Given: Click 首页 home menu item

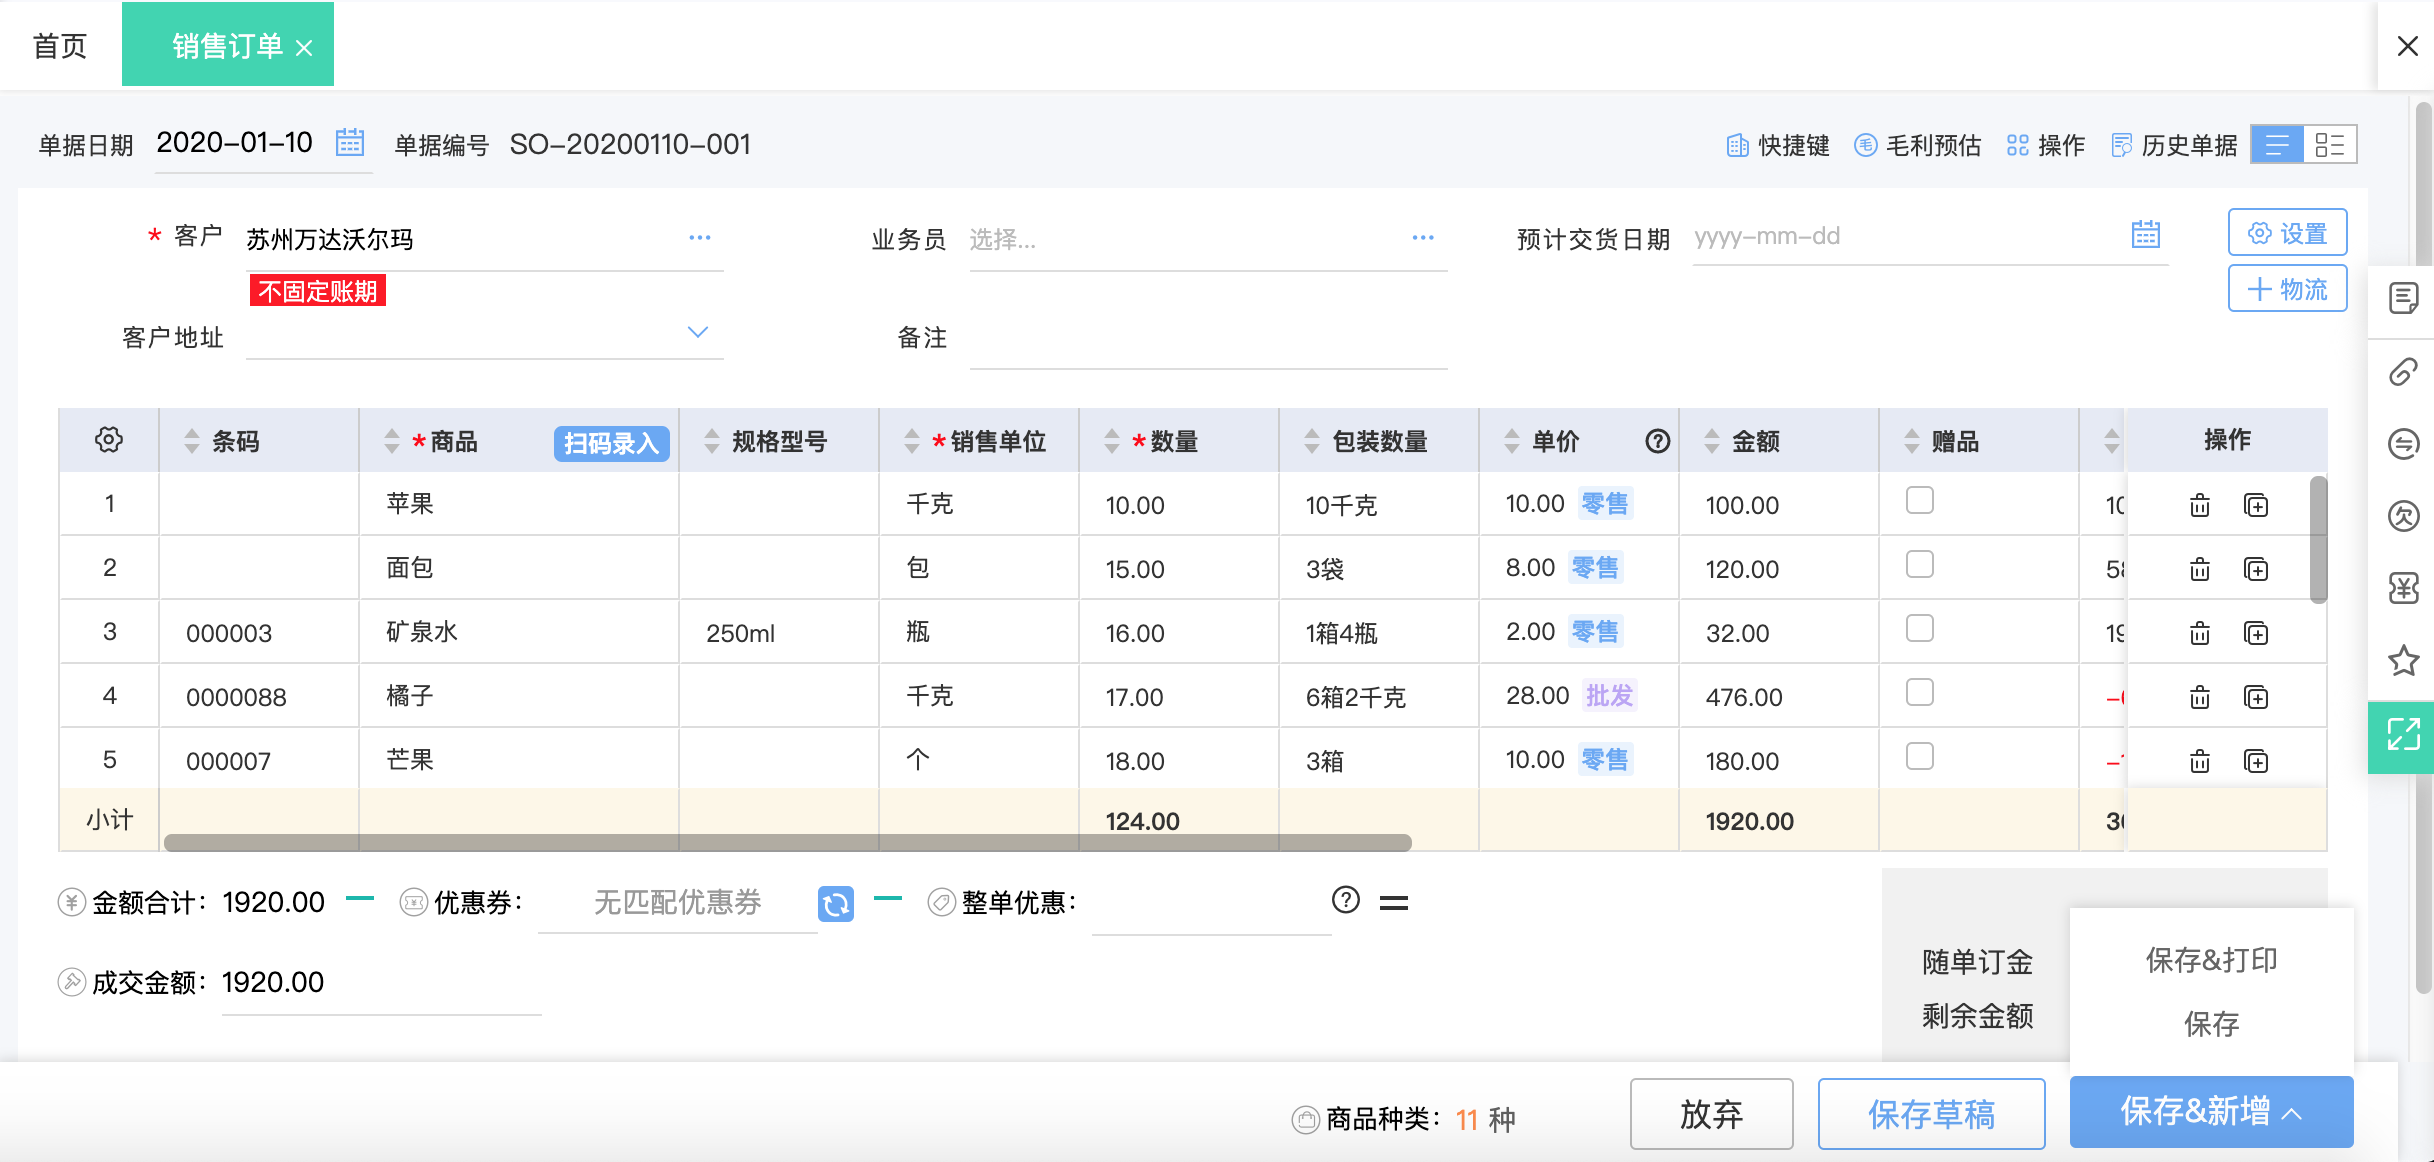Looking at the screenshot, I should point(59,43).
